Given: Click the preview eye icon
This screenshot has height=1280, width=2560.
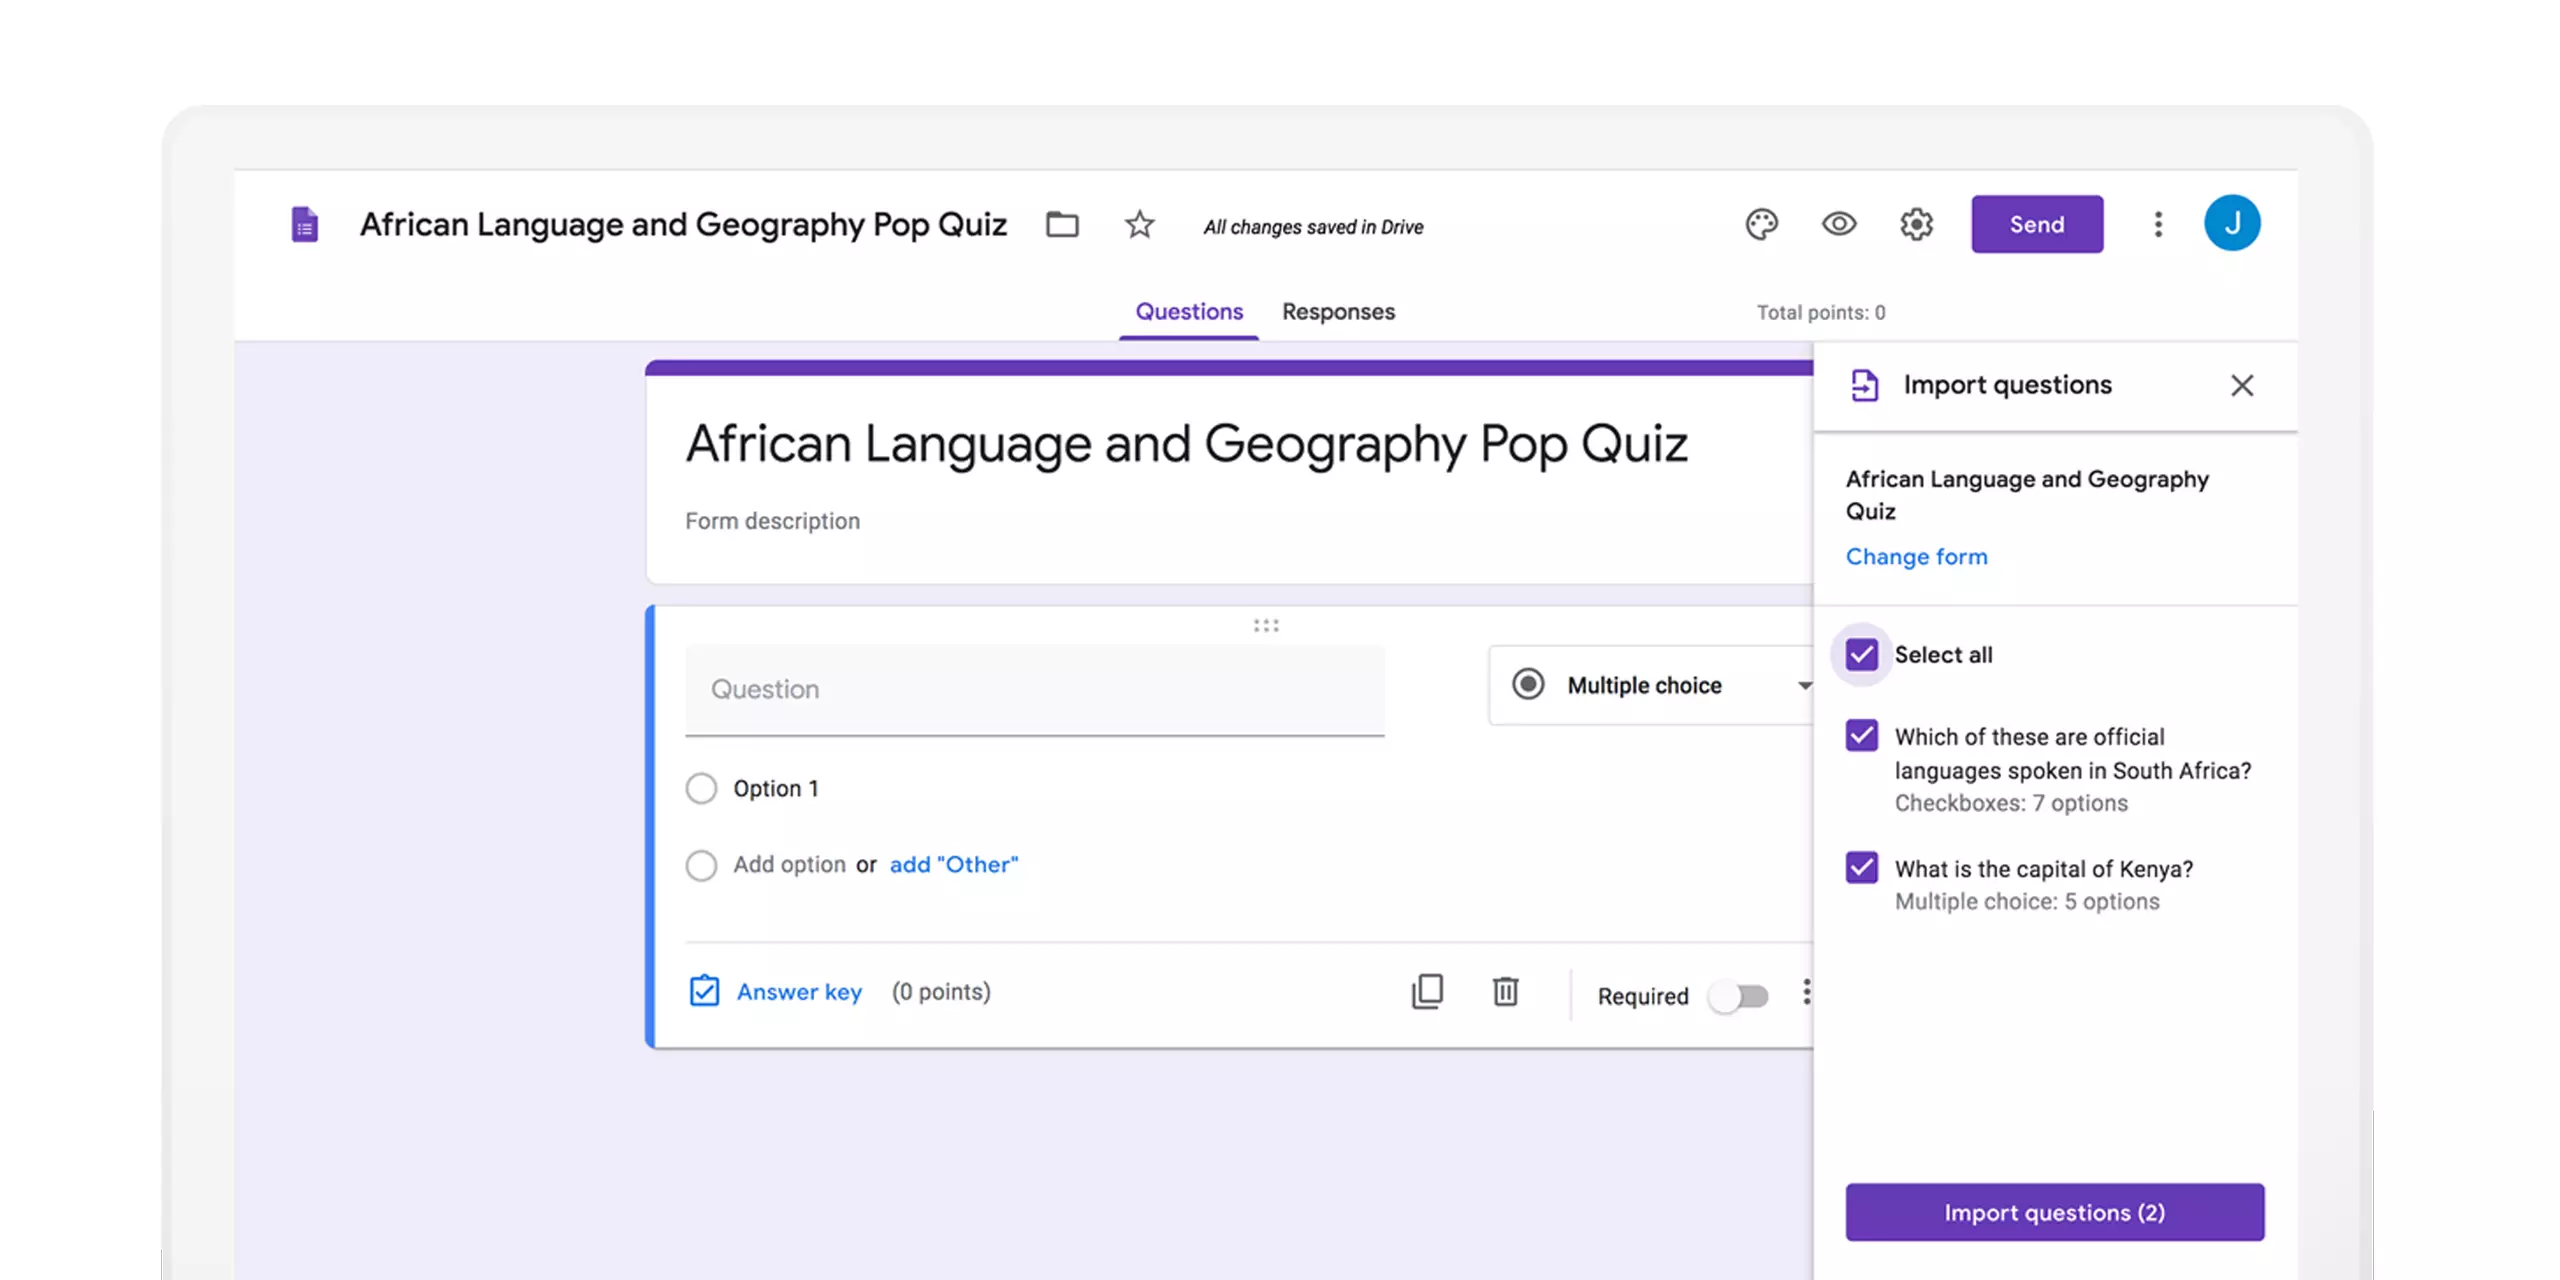Looking at the screenshot, I should [1838, 224].
